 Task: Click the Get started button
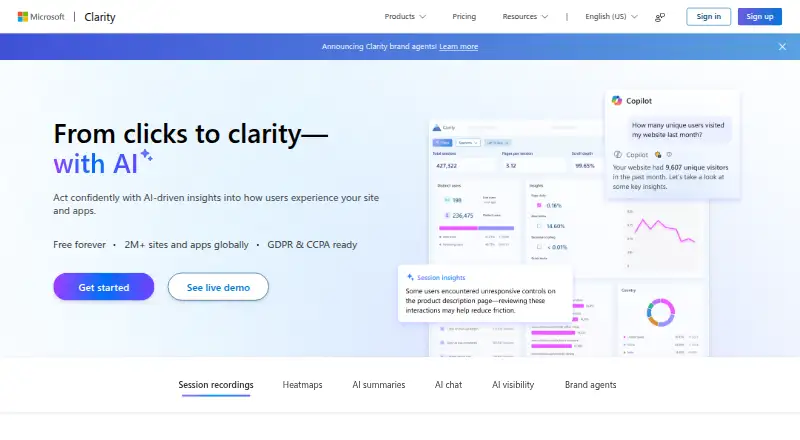click(x=104, y=287)
